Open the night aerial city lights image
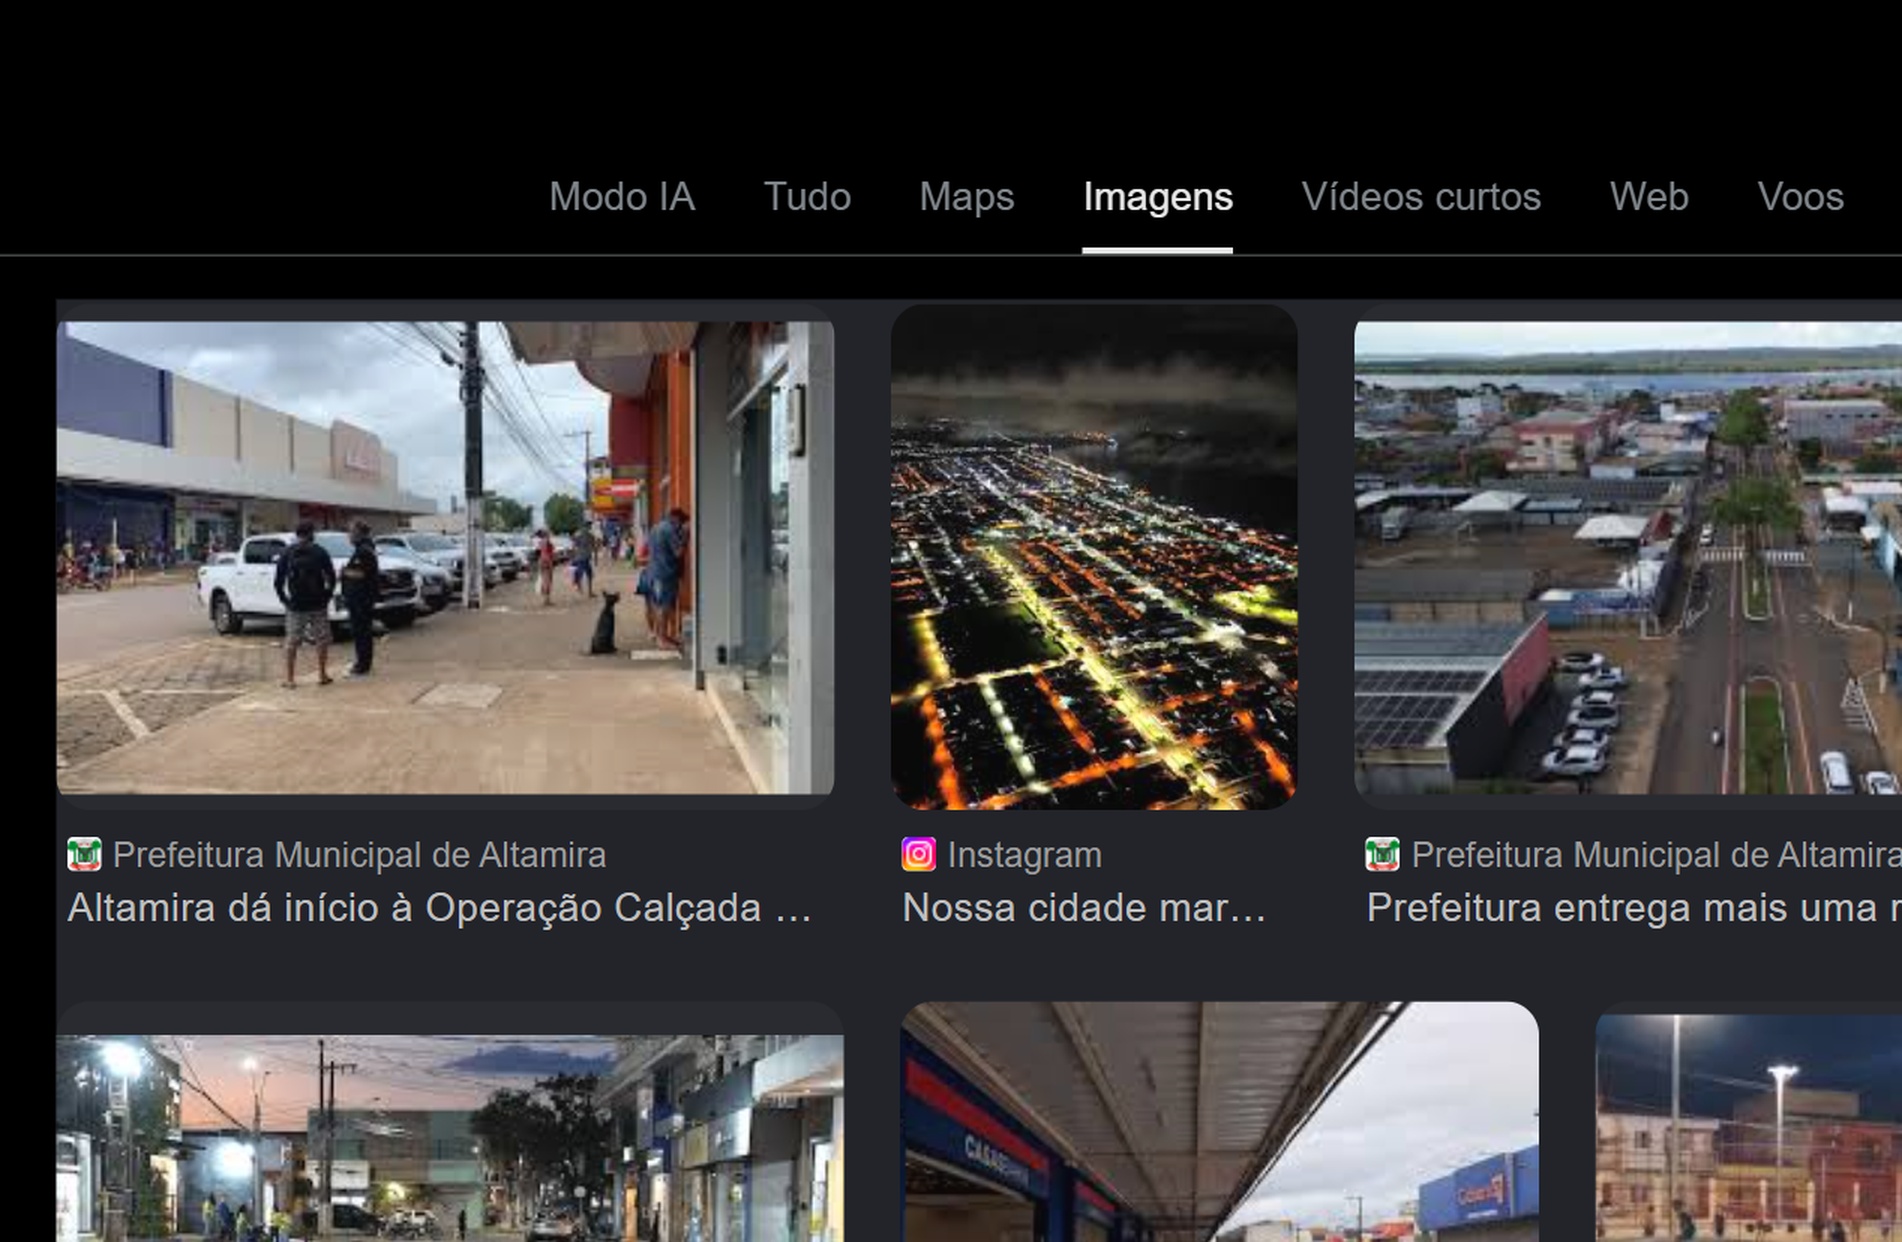The image size is (1902, 1242). pyautogui.click(x=1094, y=557)
